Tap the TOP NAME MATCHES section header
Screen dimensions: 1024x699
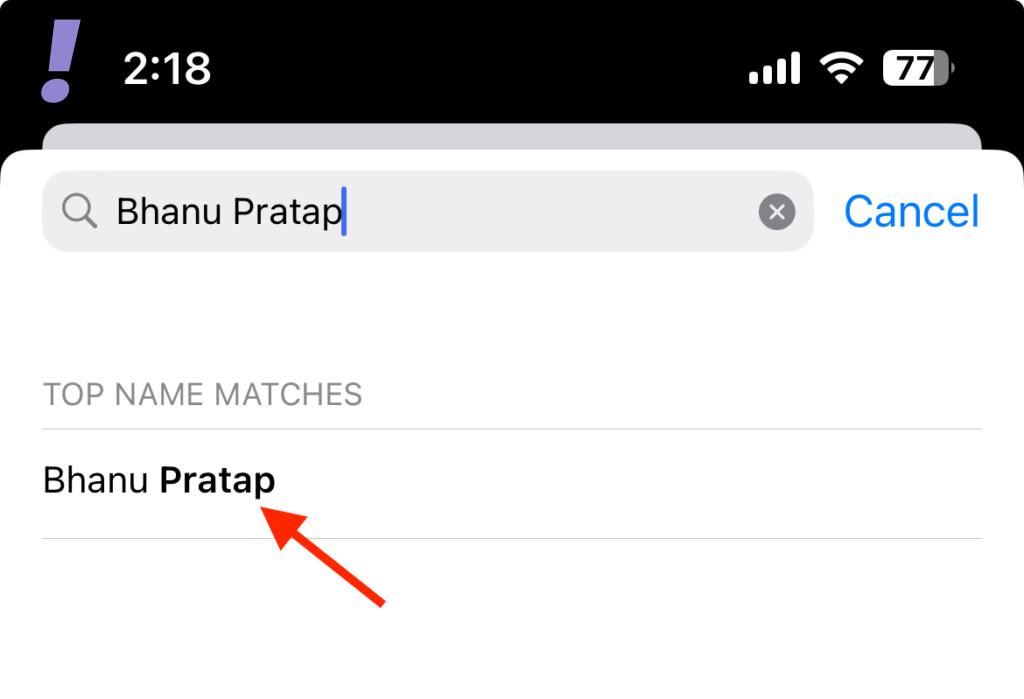tap(202, 394)
